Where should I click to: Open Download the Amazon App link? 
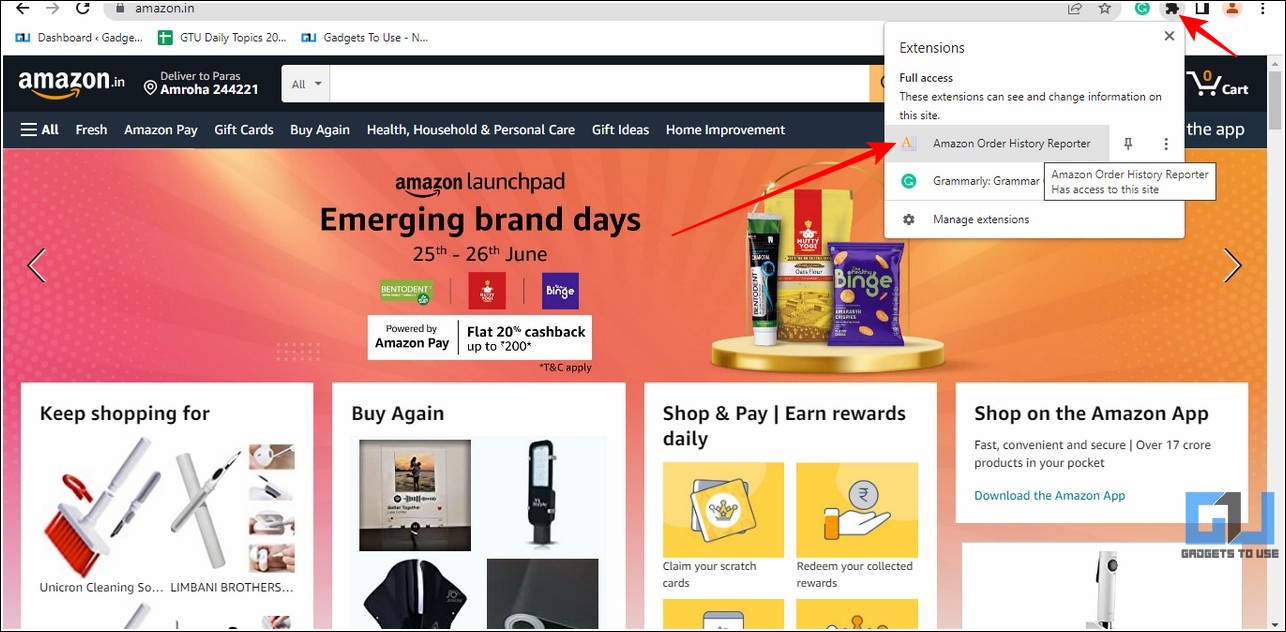tap(1050, 496)
